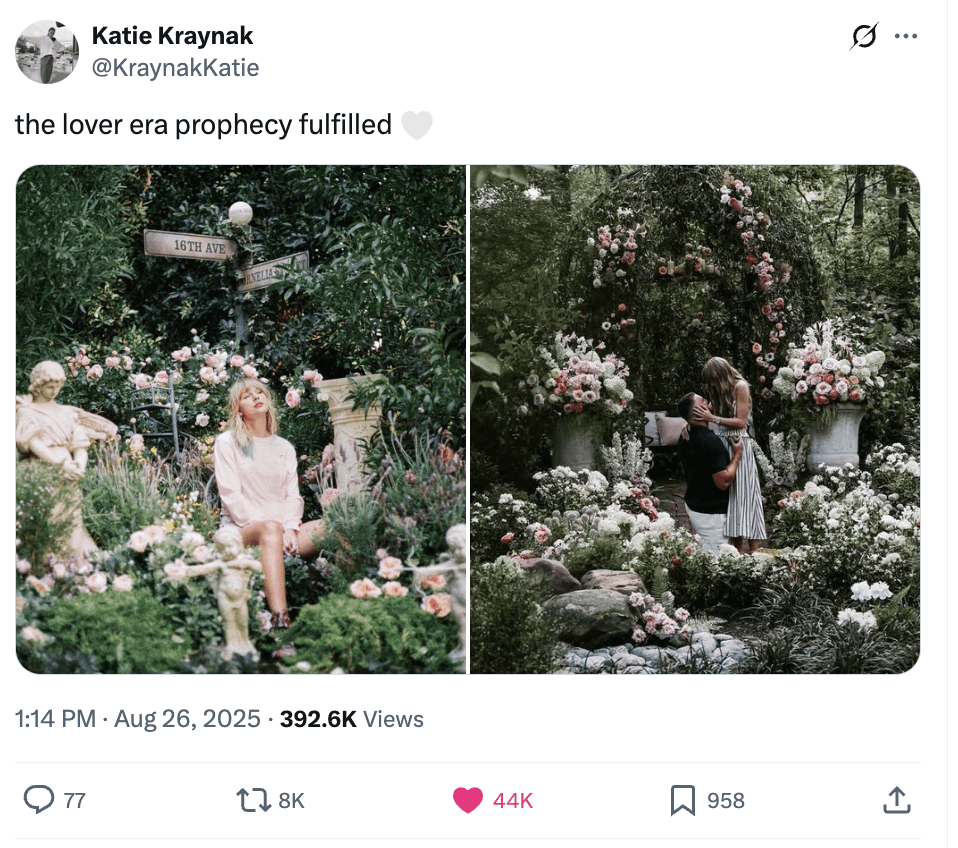Click the share upload arrow icon

[x=894, y=800]
